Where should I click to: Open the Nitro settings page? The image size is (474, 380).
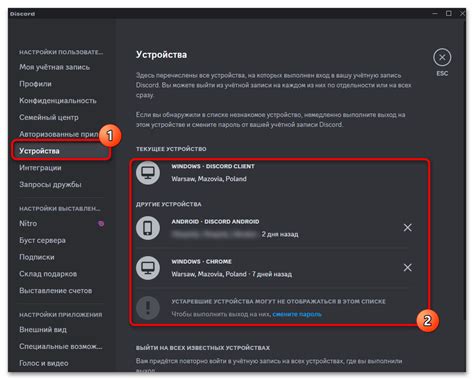click(x=28, y=224)
